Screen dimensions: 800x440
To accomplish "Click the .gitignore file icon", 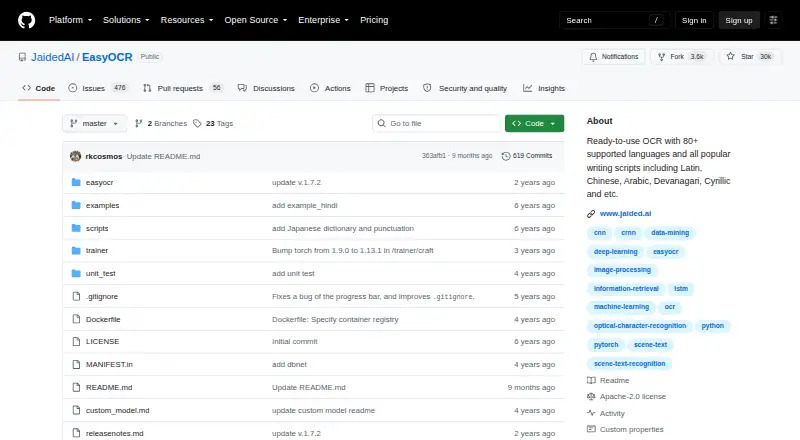I will pyautogui.click(x=76, y=297).
